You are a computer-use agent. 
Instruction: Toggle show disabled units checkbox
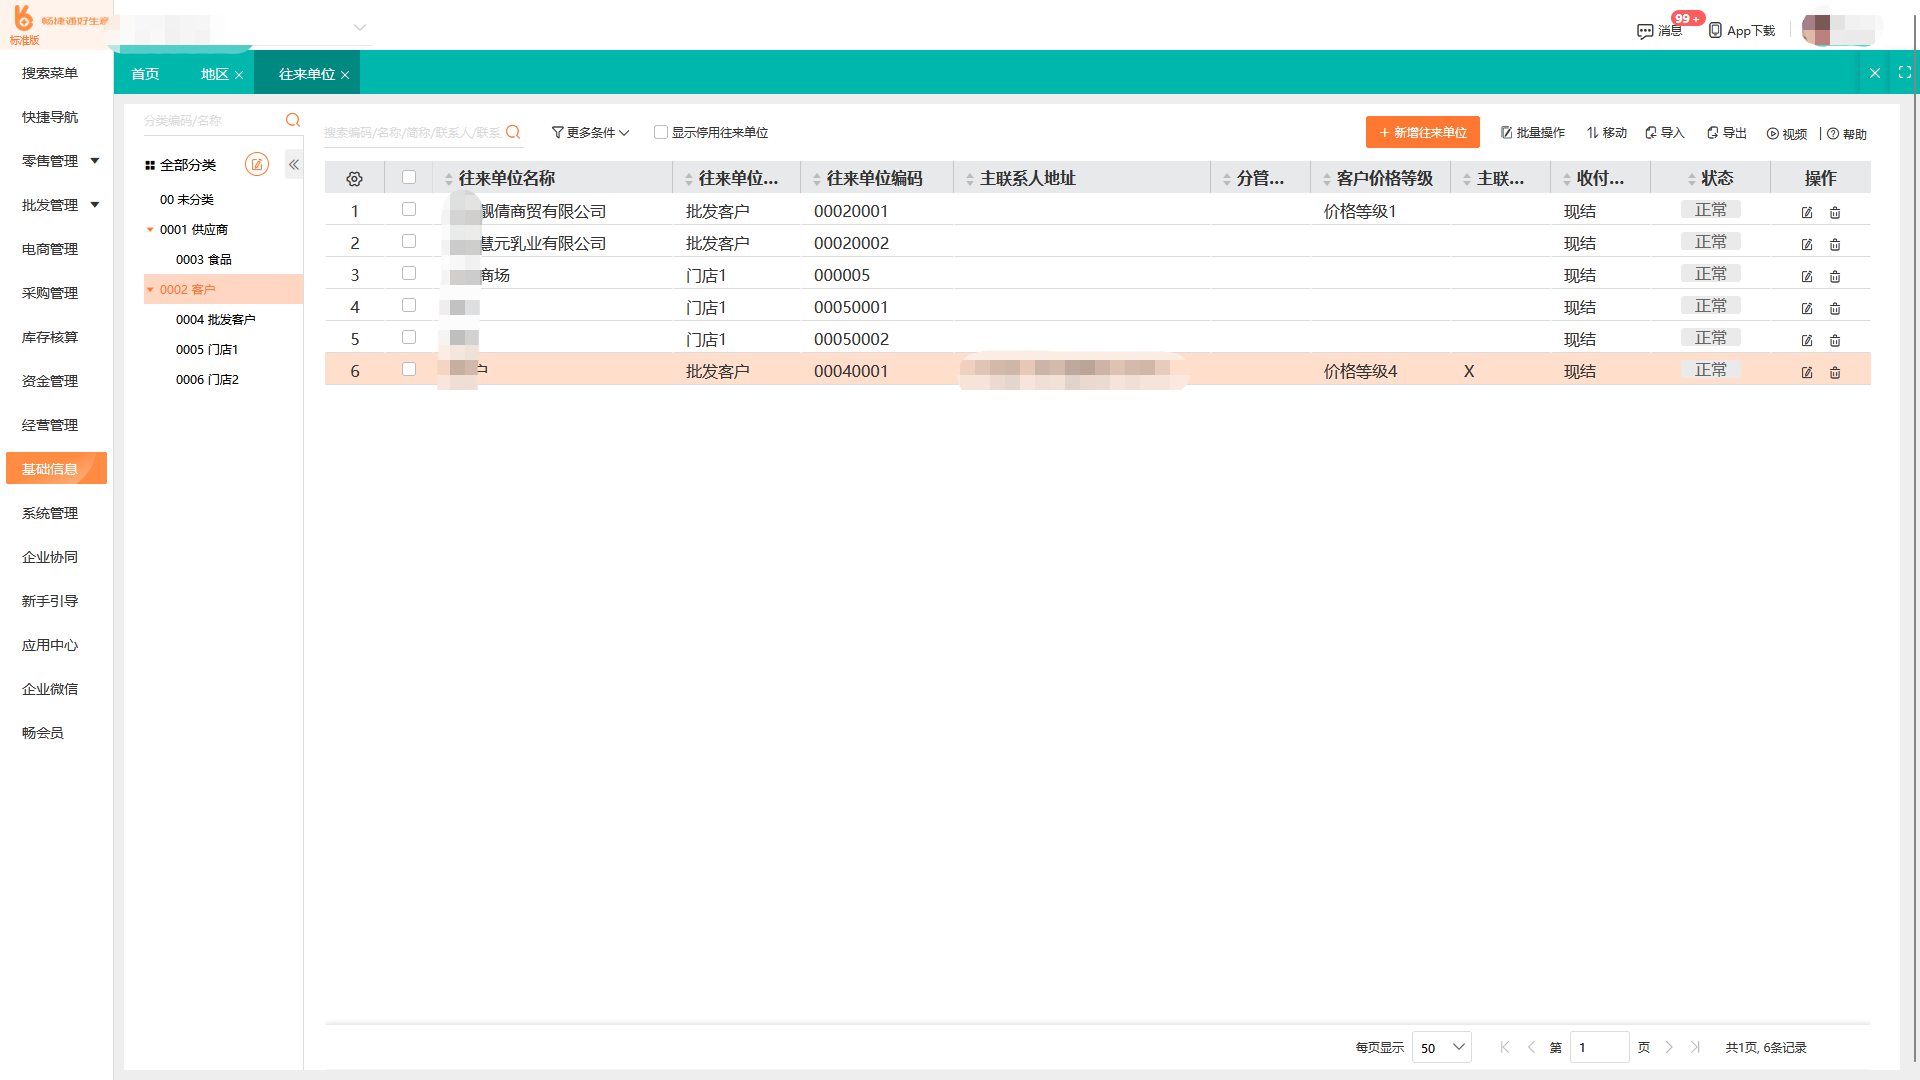[x=661, y=132]
